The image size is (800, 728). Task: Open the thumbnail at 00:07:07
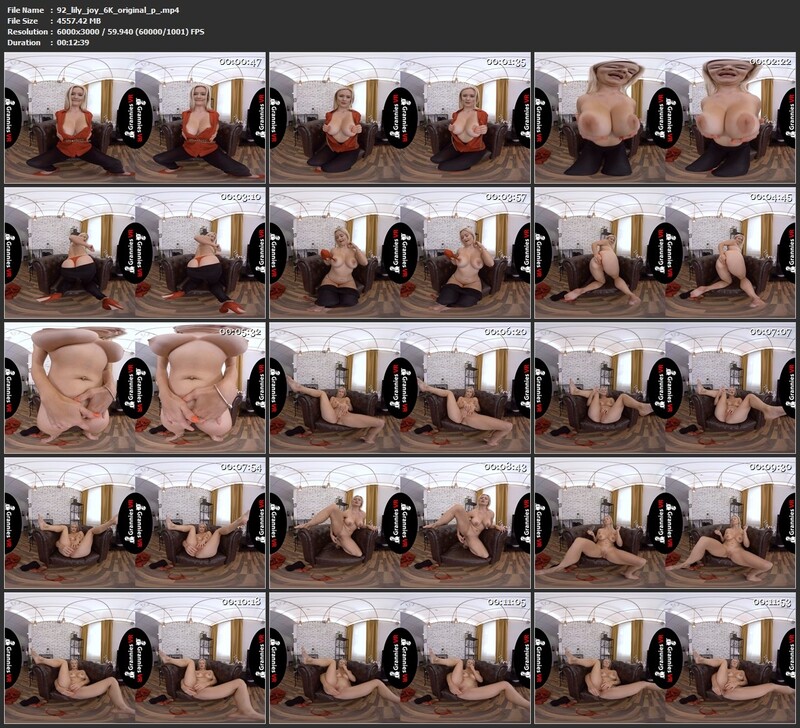(664, 386)
